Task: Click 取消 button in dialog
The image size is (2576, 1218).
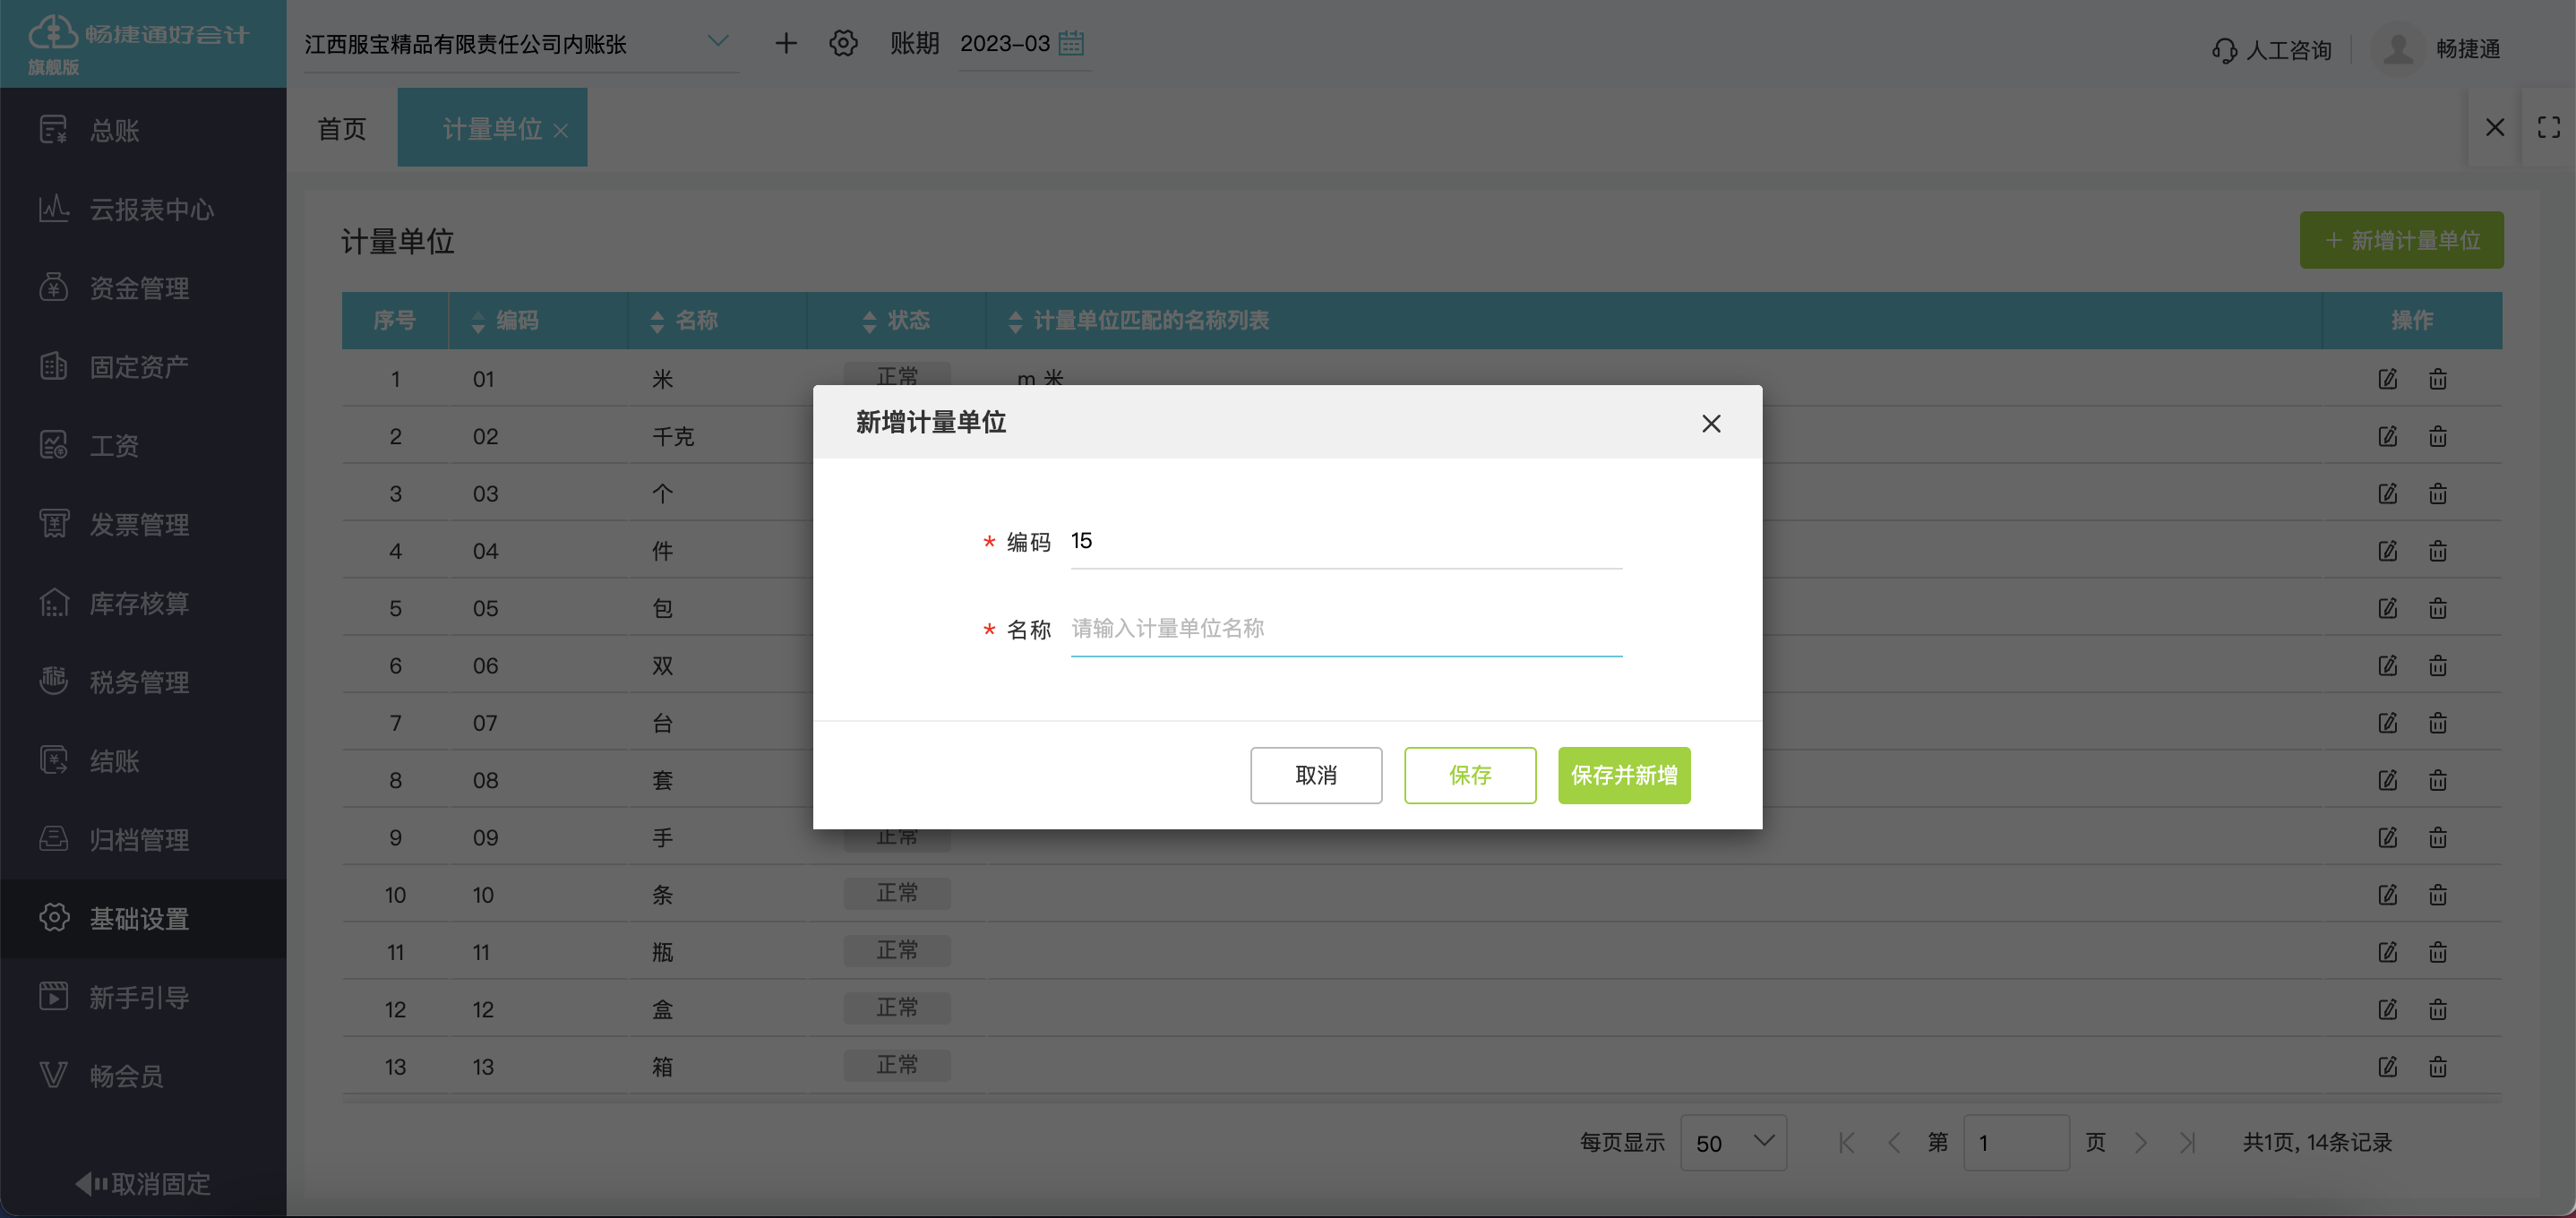Action: (x=1316, y=774)
